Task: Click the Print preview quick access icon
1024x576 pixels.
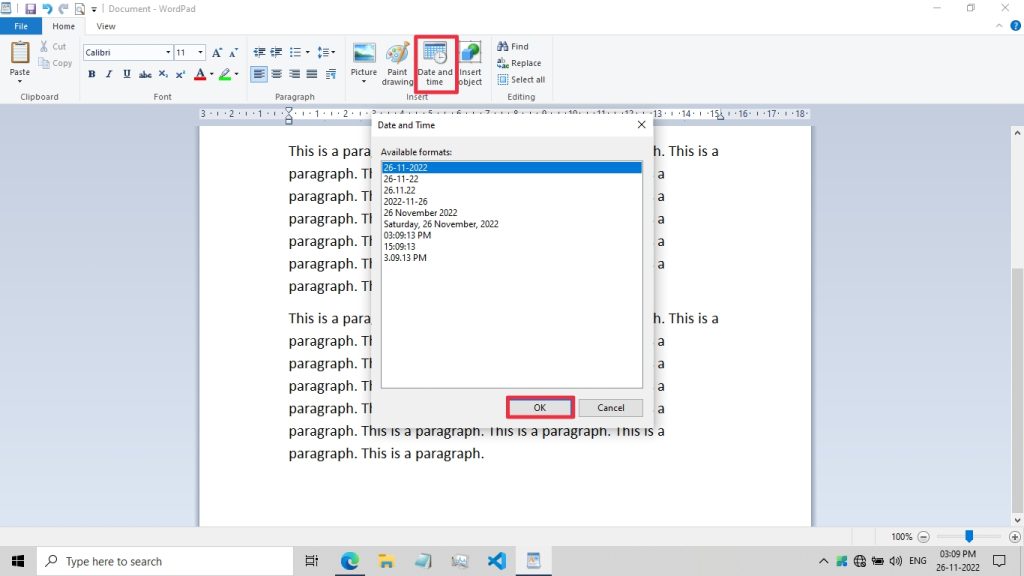Action: click(x=80, y=8)
